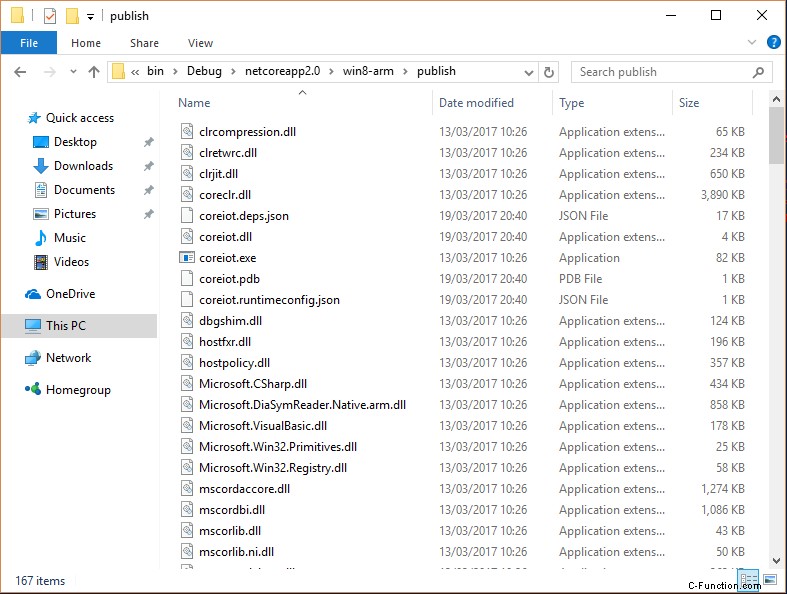Image resolution: width=787 pixels, height=594 pixels.
Task: Select Downloads in Quick access
Action: point(83,166)
